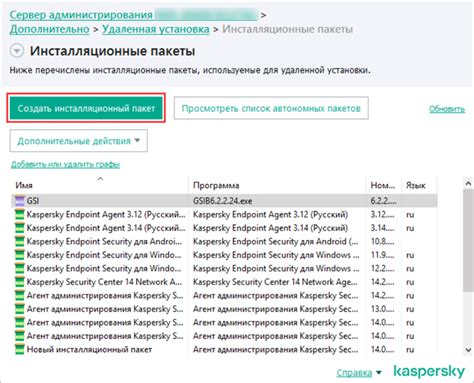
Task: Sort by the Ном... version column
Action: tap(383, 185)
